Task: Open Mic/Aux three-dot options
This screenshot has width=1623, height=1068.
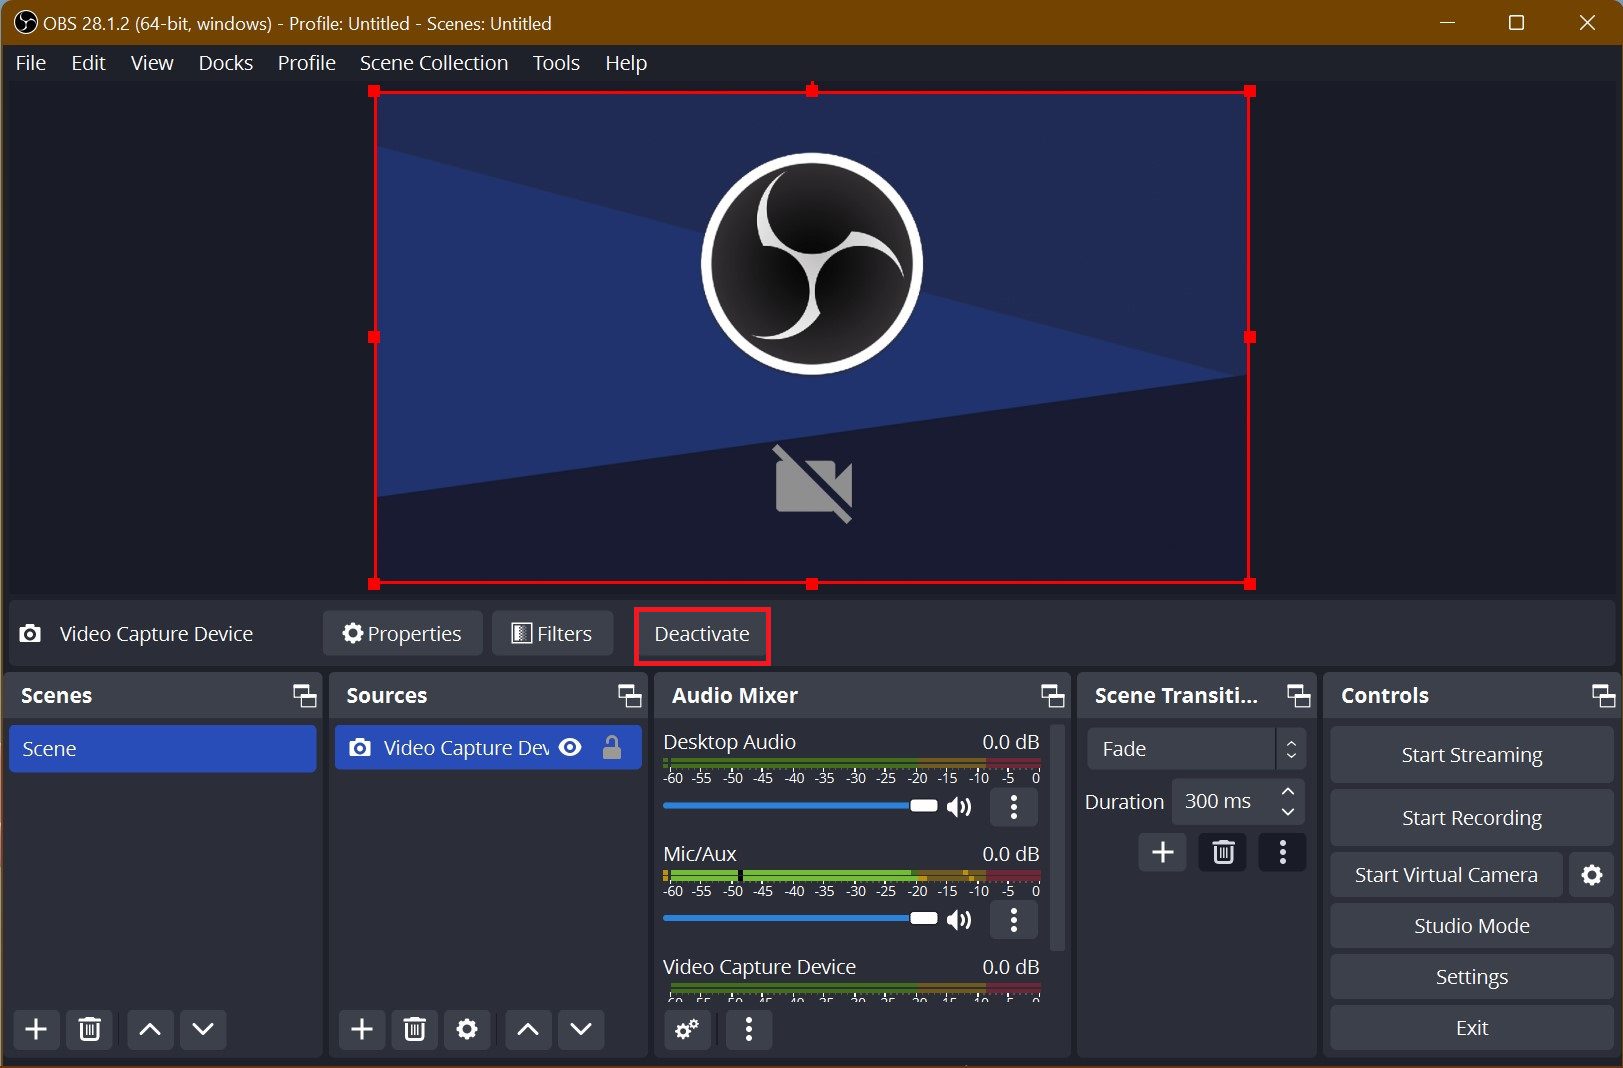Action: click(x=1014, y=920)
